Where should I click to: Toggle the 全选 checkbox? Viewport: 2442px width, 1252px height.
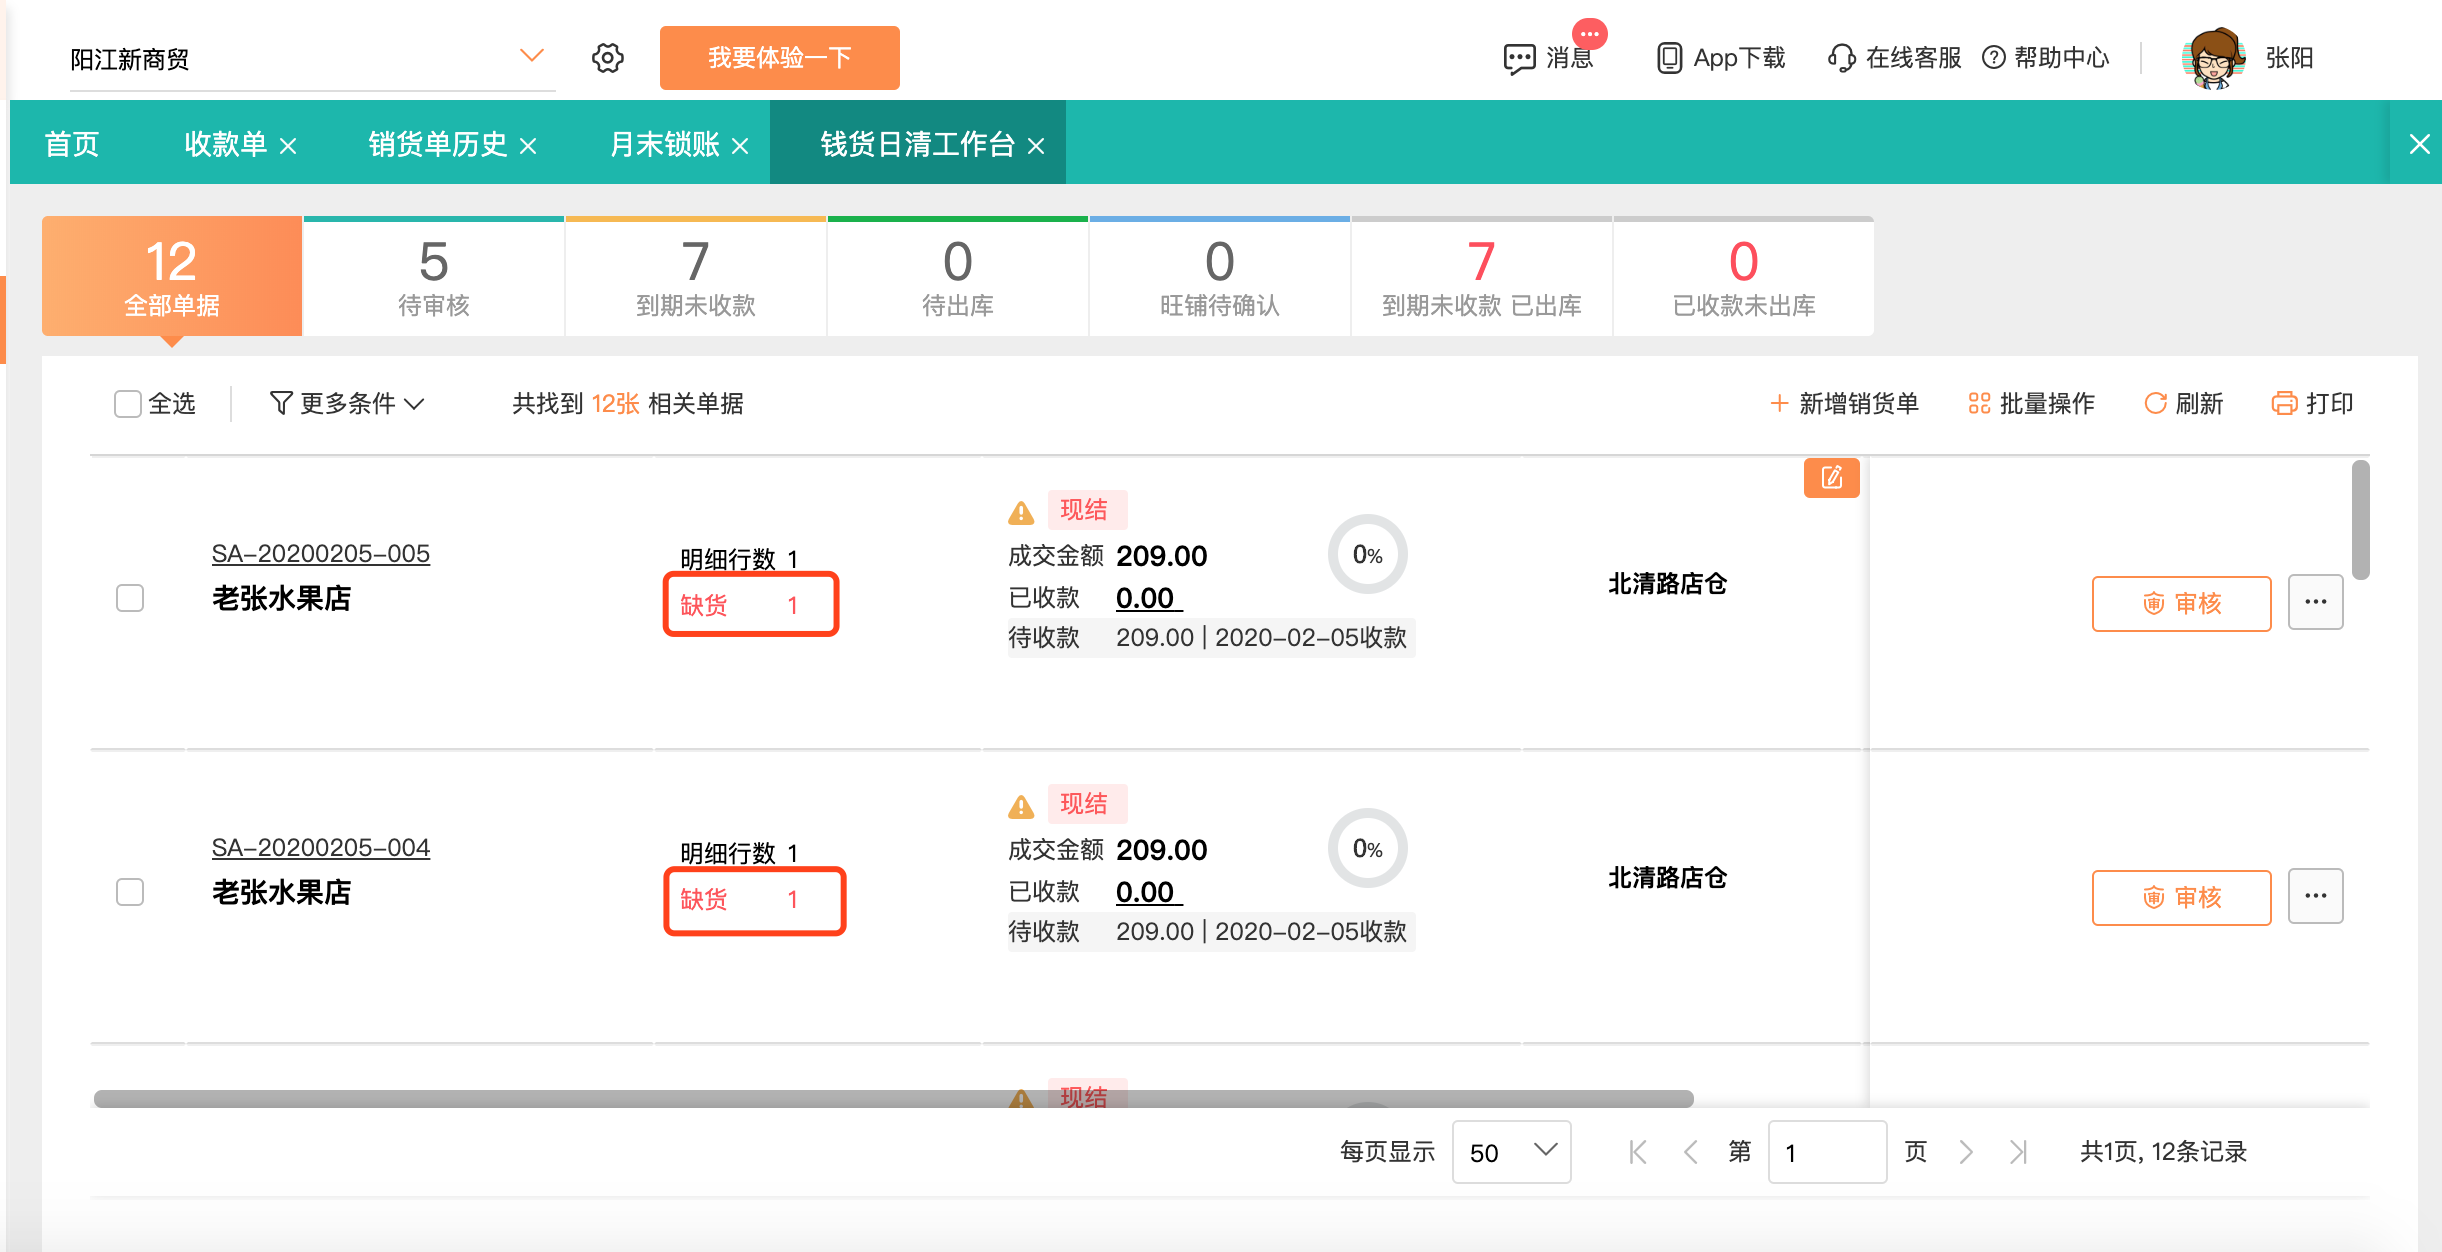click(128, 402)
